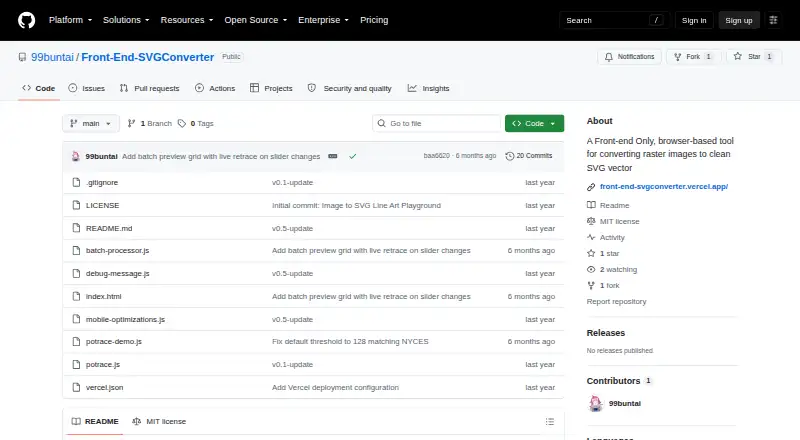This screenshot has width=800, height=440.
Task: Switch to the Issues tab
Action: (87, 88)
